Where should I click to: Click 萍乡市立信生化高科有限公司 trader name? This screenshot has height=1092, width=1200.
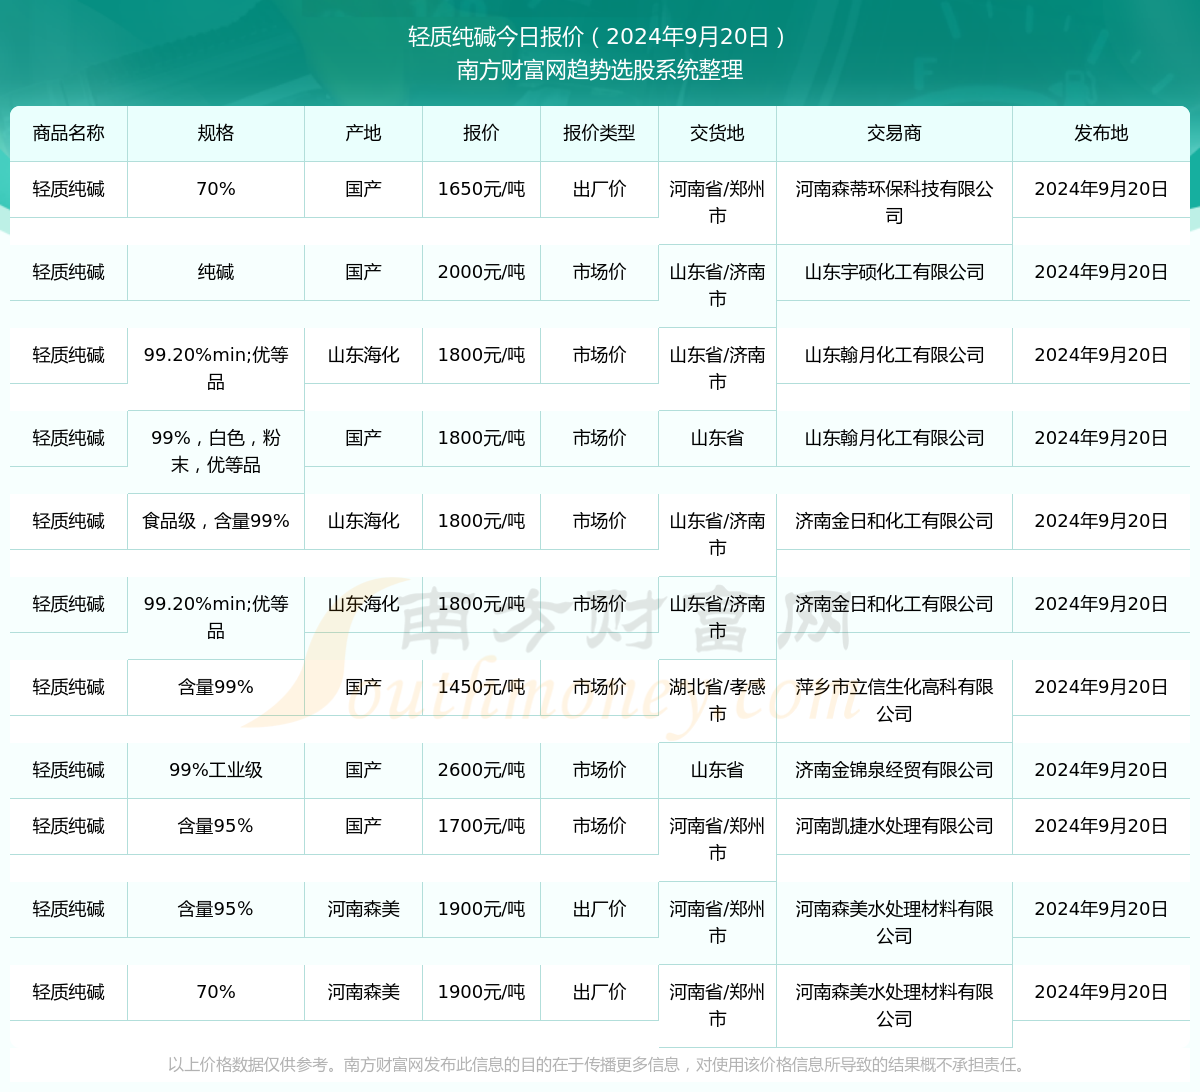tap(894, 700)
